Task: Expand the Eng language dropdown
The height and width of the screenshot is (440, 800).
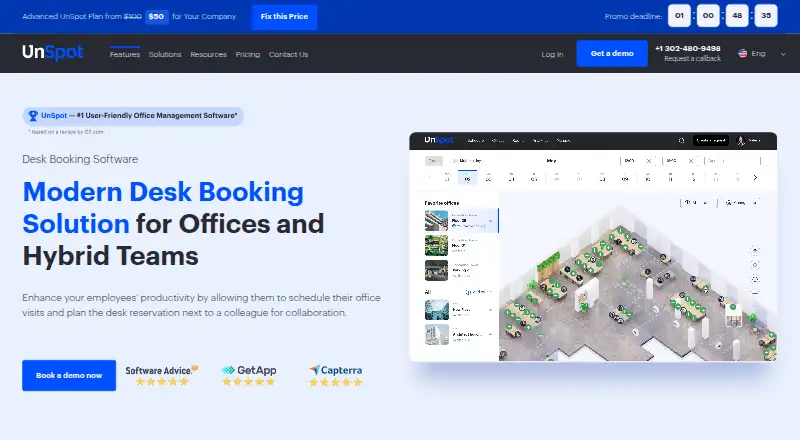Action: pos(762,54)
